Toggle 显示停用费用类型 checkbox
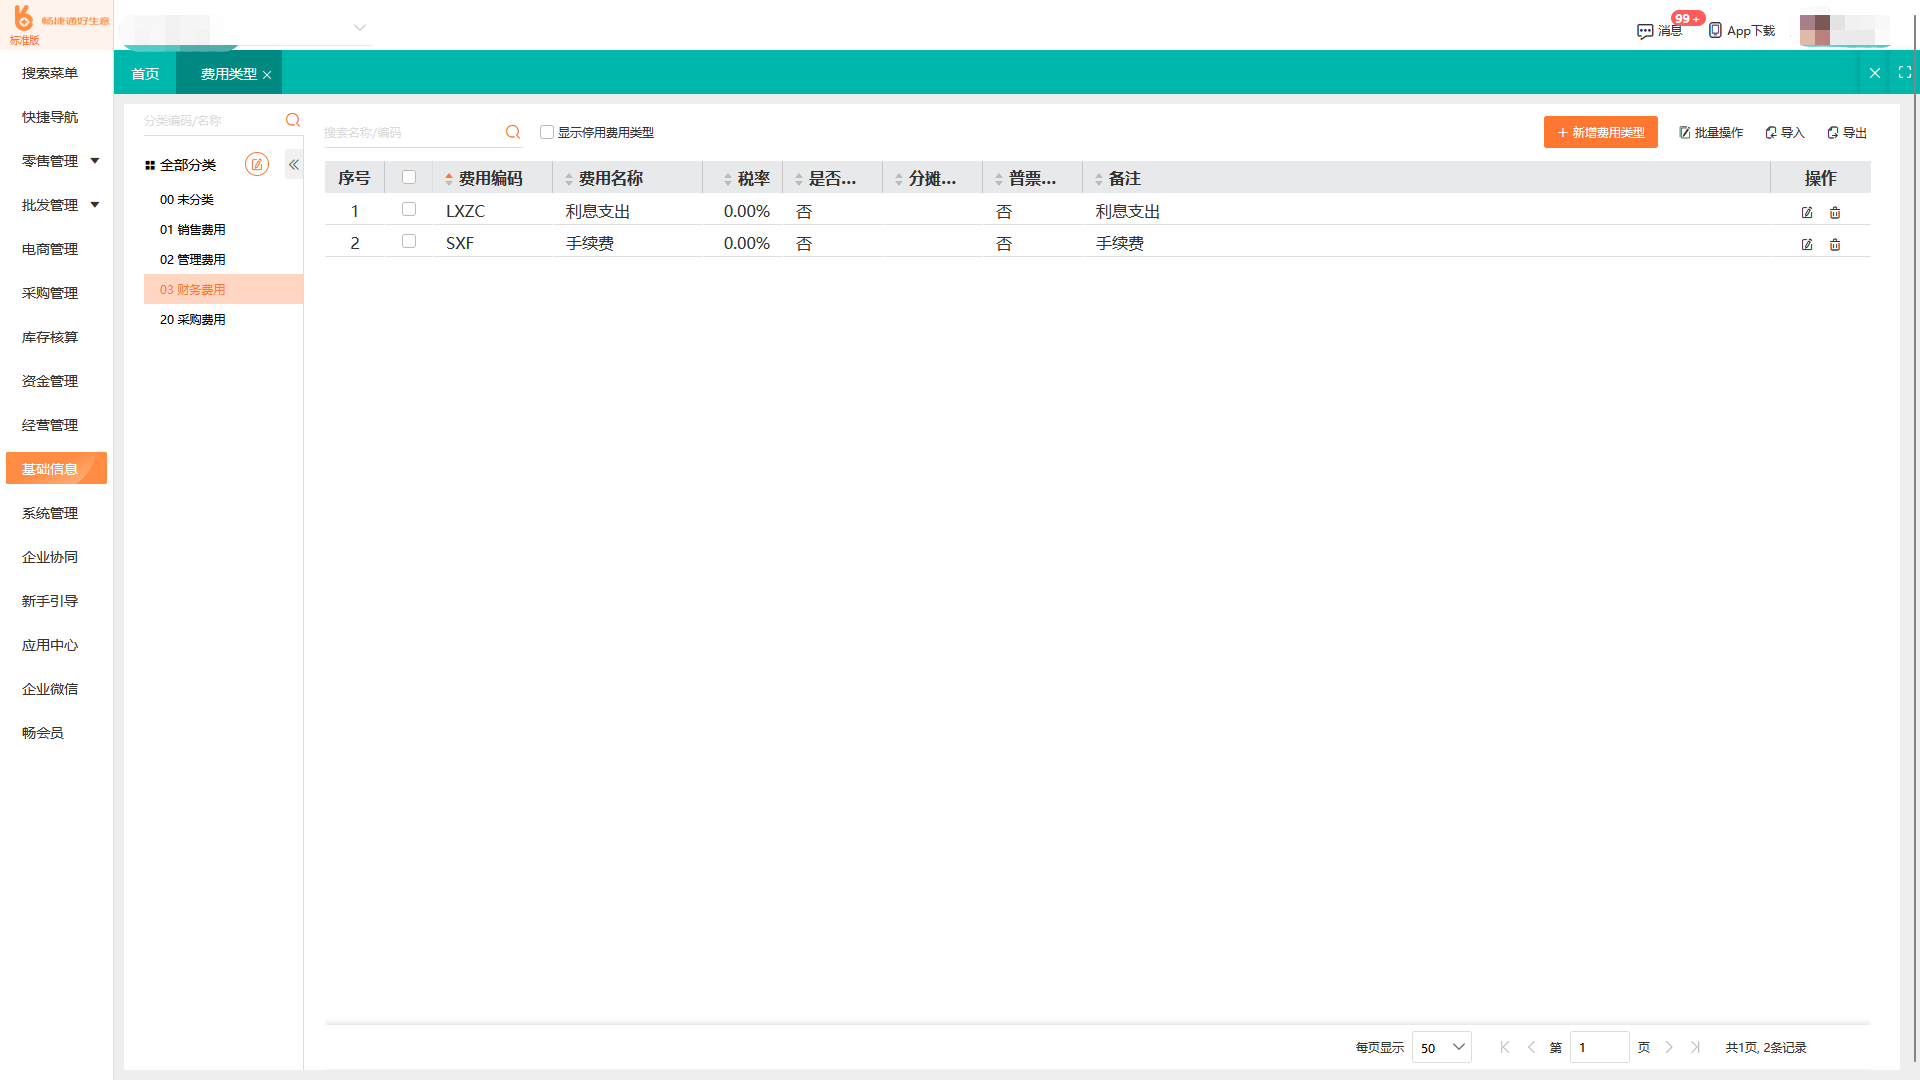The width and height of the screenshot is (1920, 1080). tap(545, 132)
